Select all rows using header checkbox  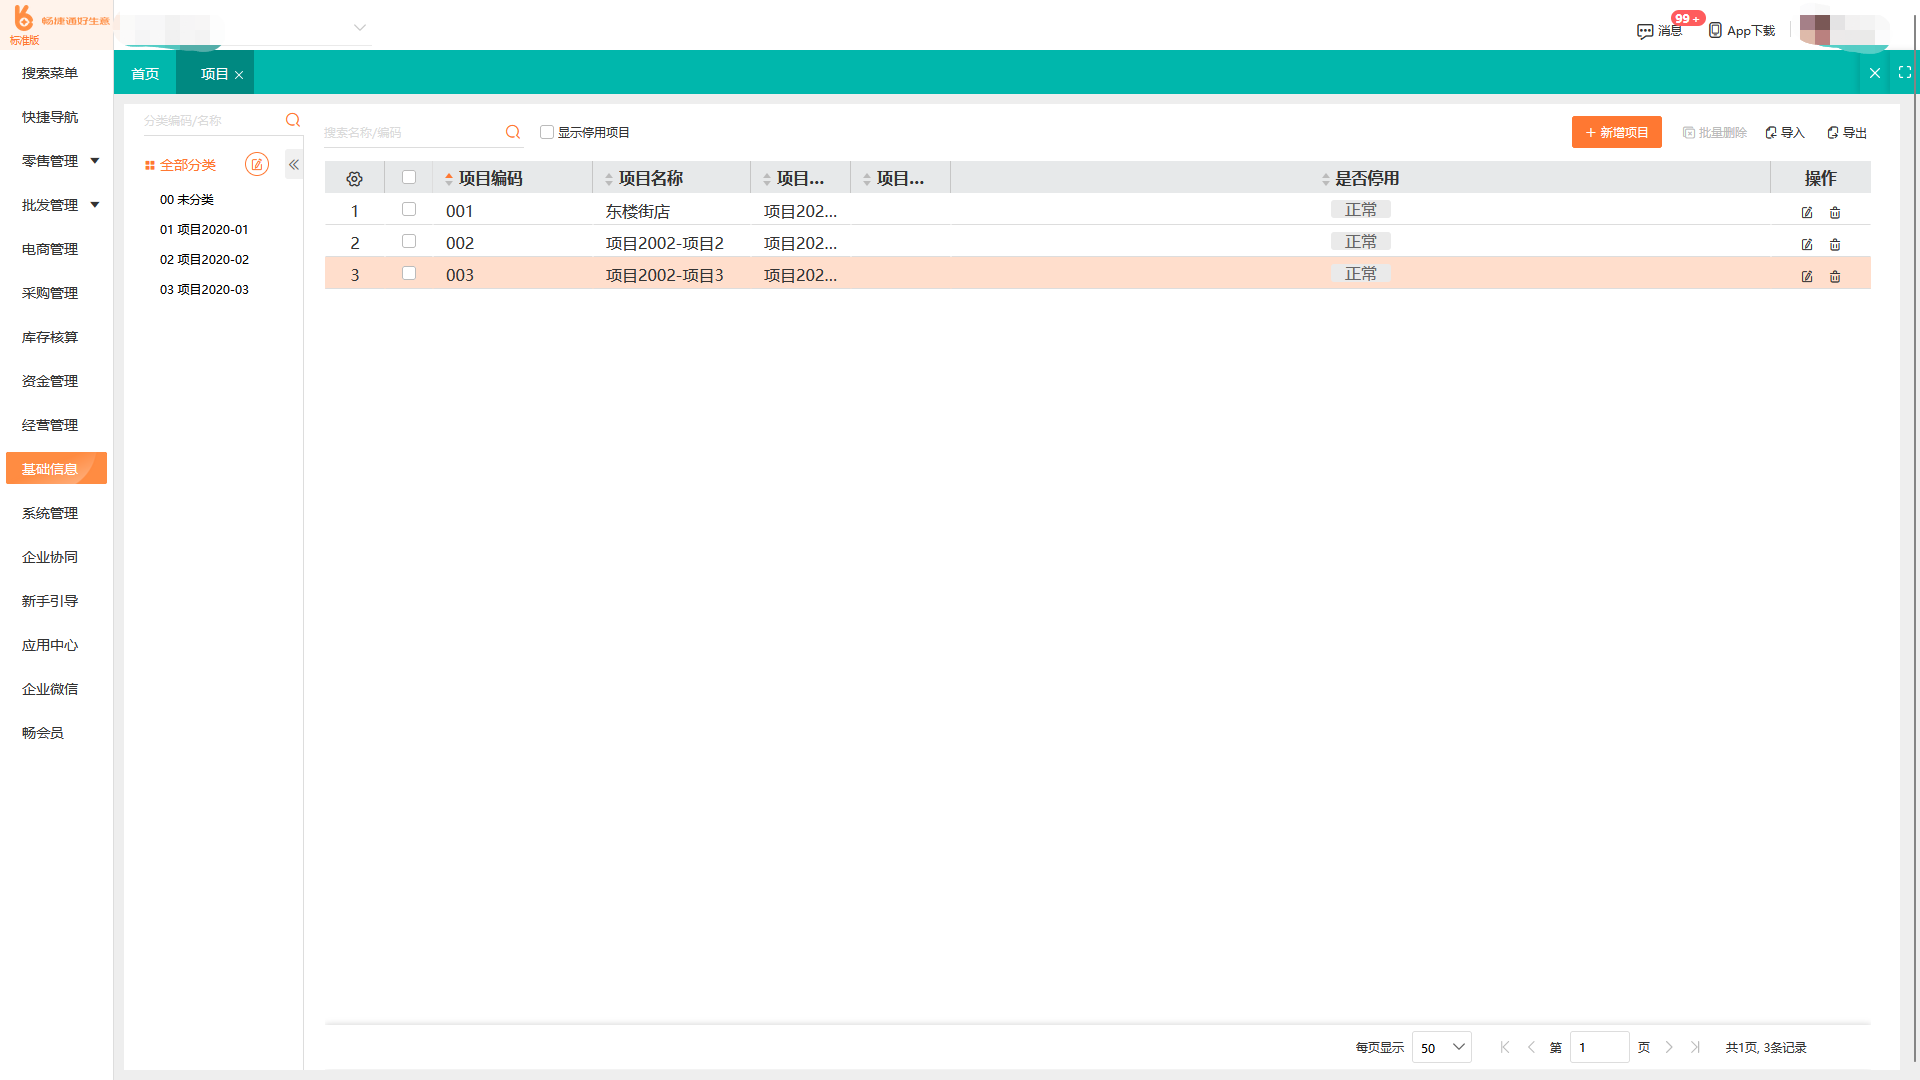[x=409, y=177]
